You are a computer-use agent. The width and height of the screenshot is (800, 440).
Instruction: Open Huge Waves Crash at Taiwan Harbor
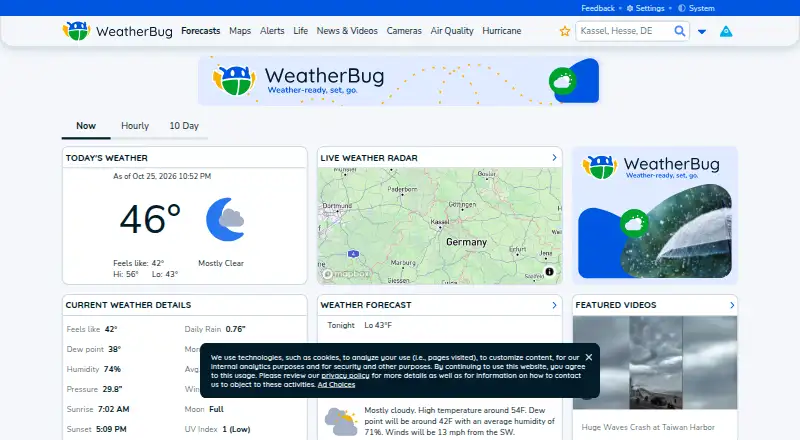648,427
